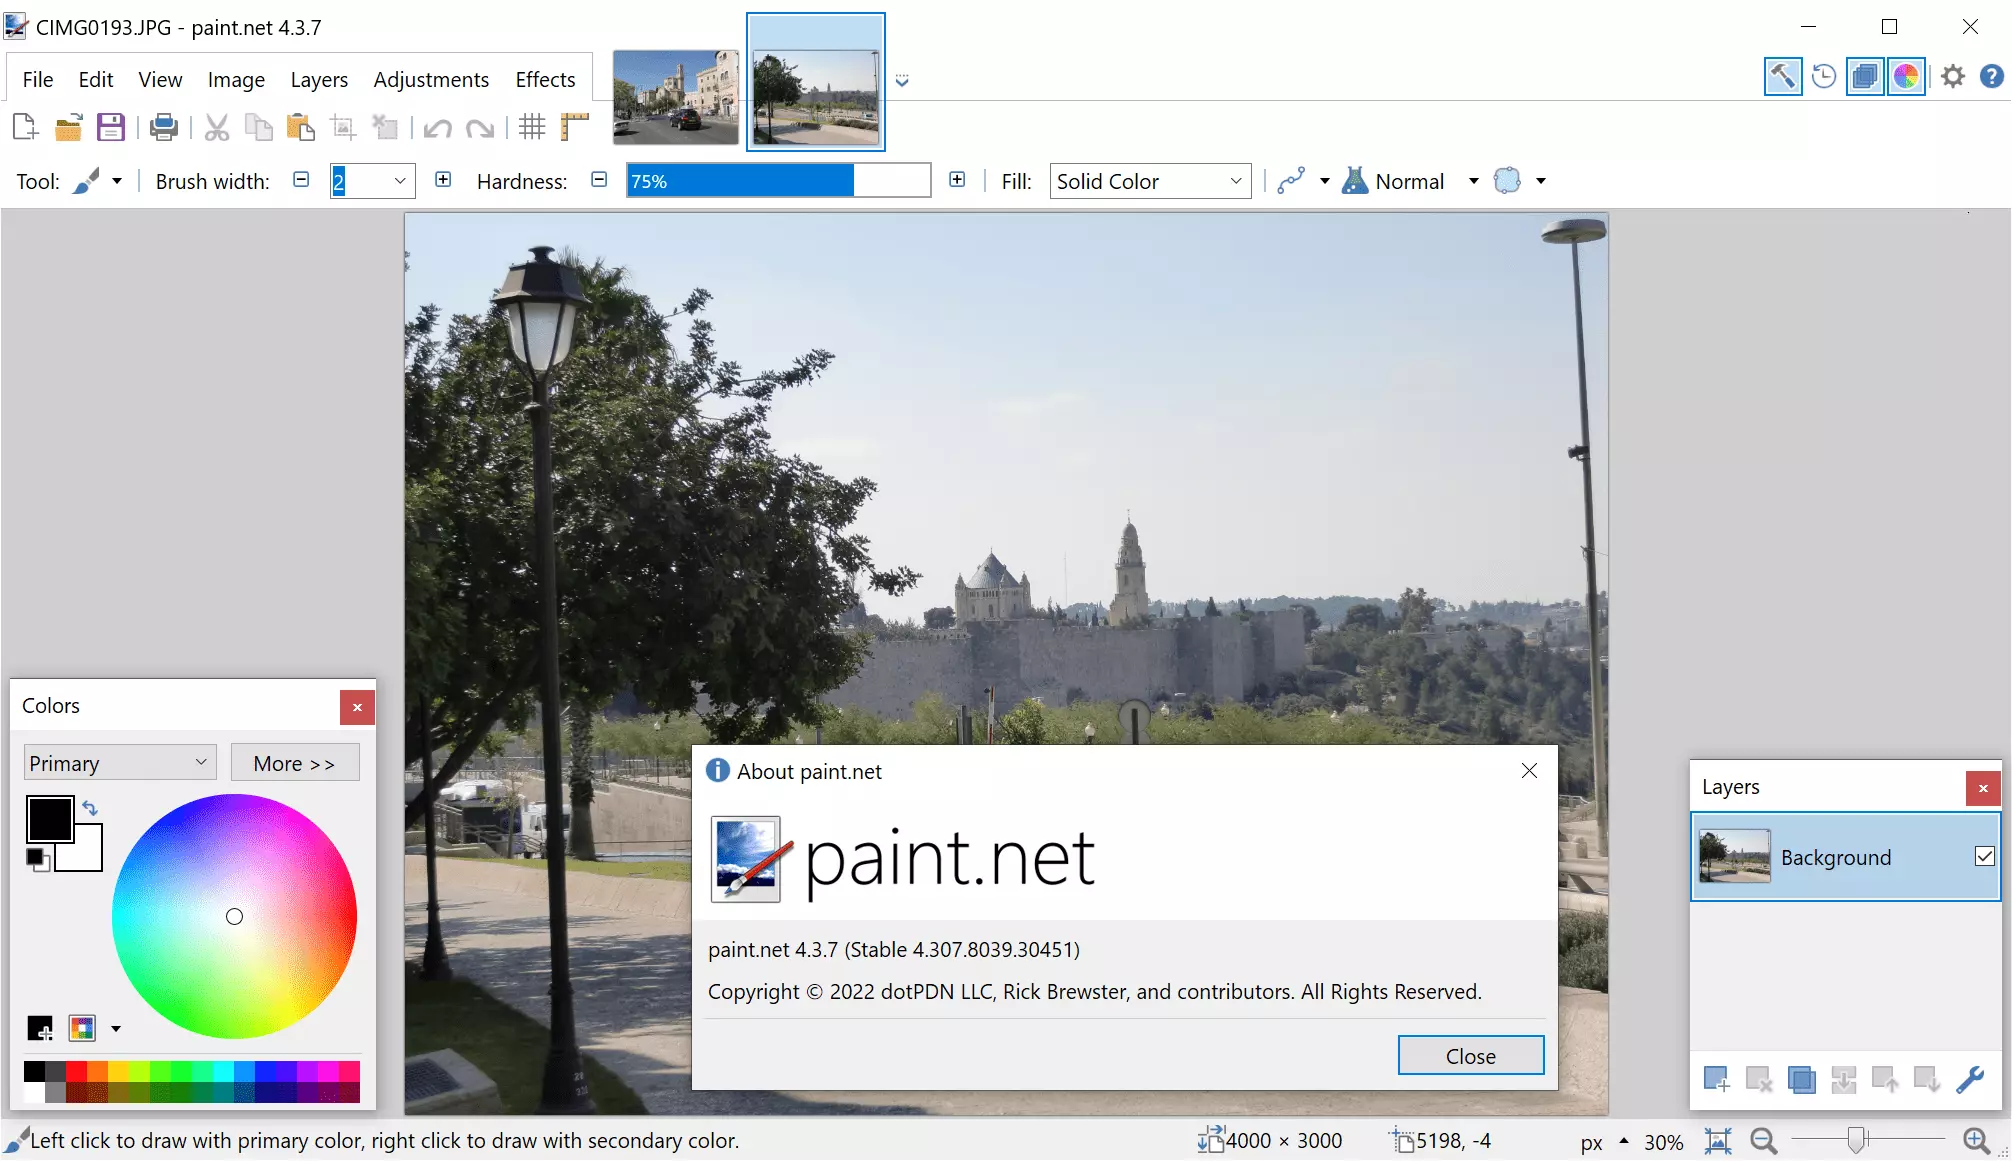
Task: Click the Primary color dropdown
Action: 117,763
